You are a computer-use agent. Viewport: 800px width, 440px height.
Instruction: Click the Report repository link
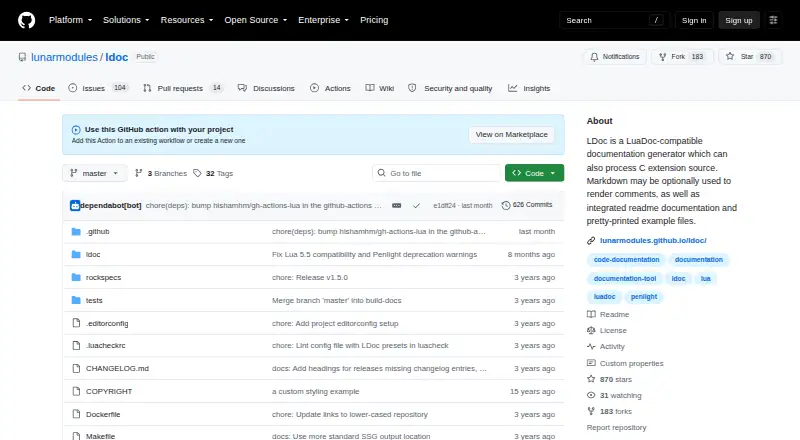[616, 428]
